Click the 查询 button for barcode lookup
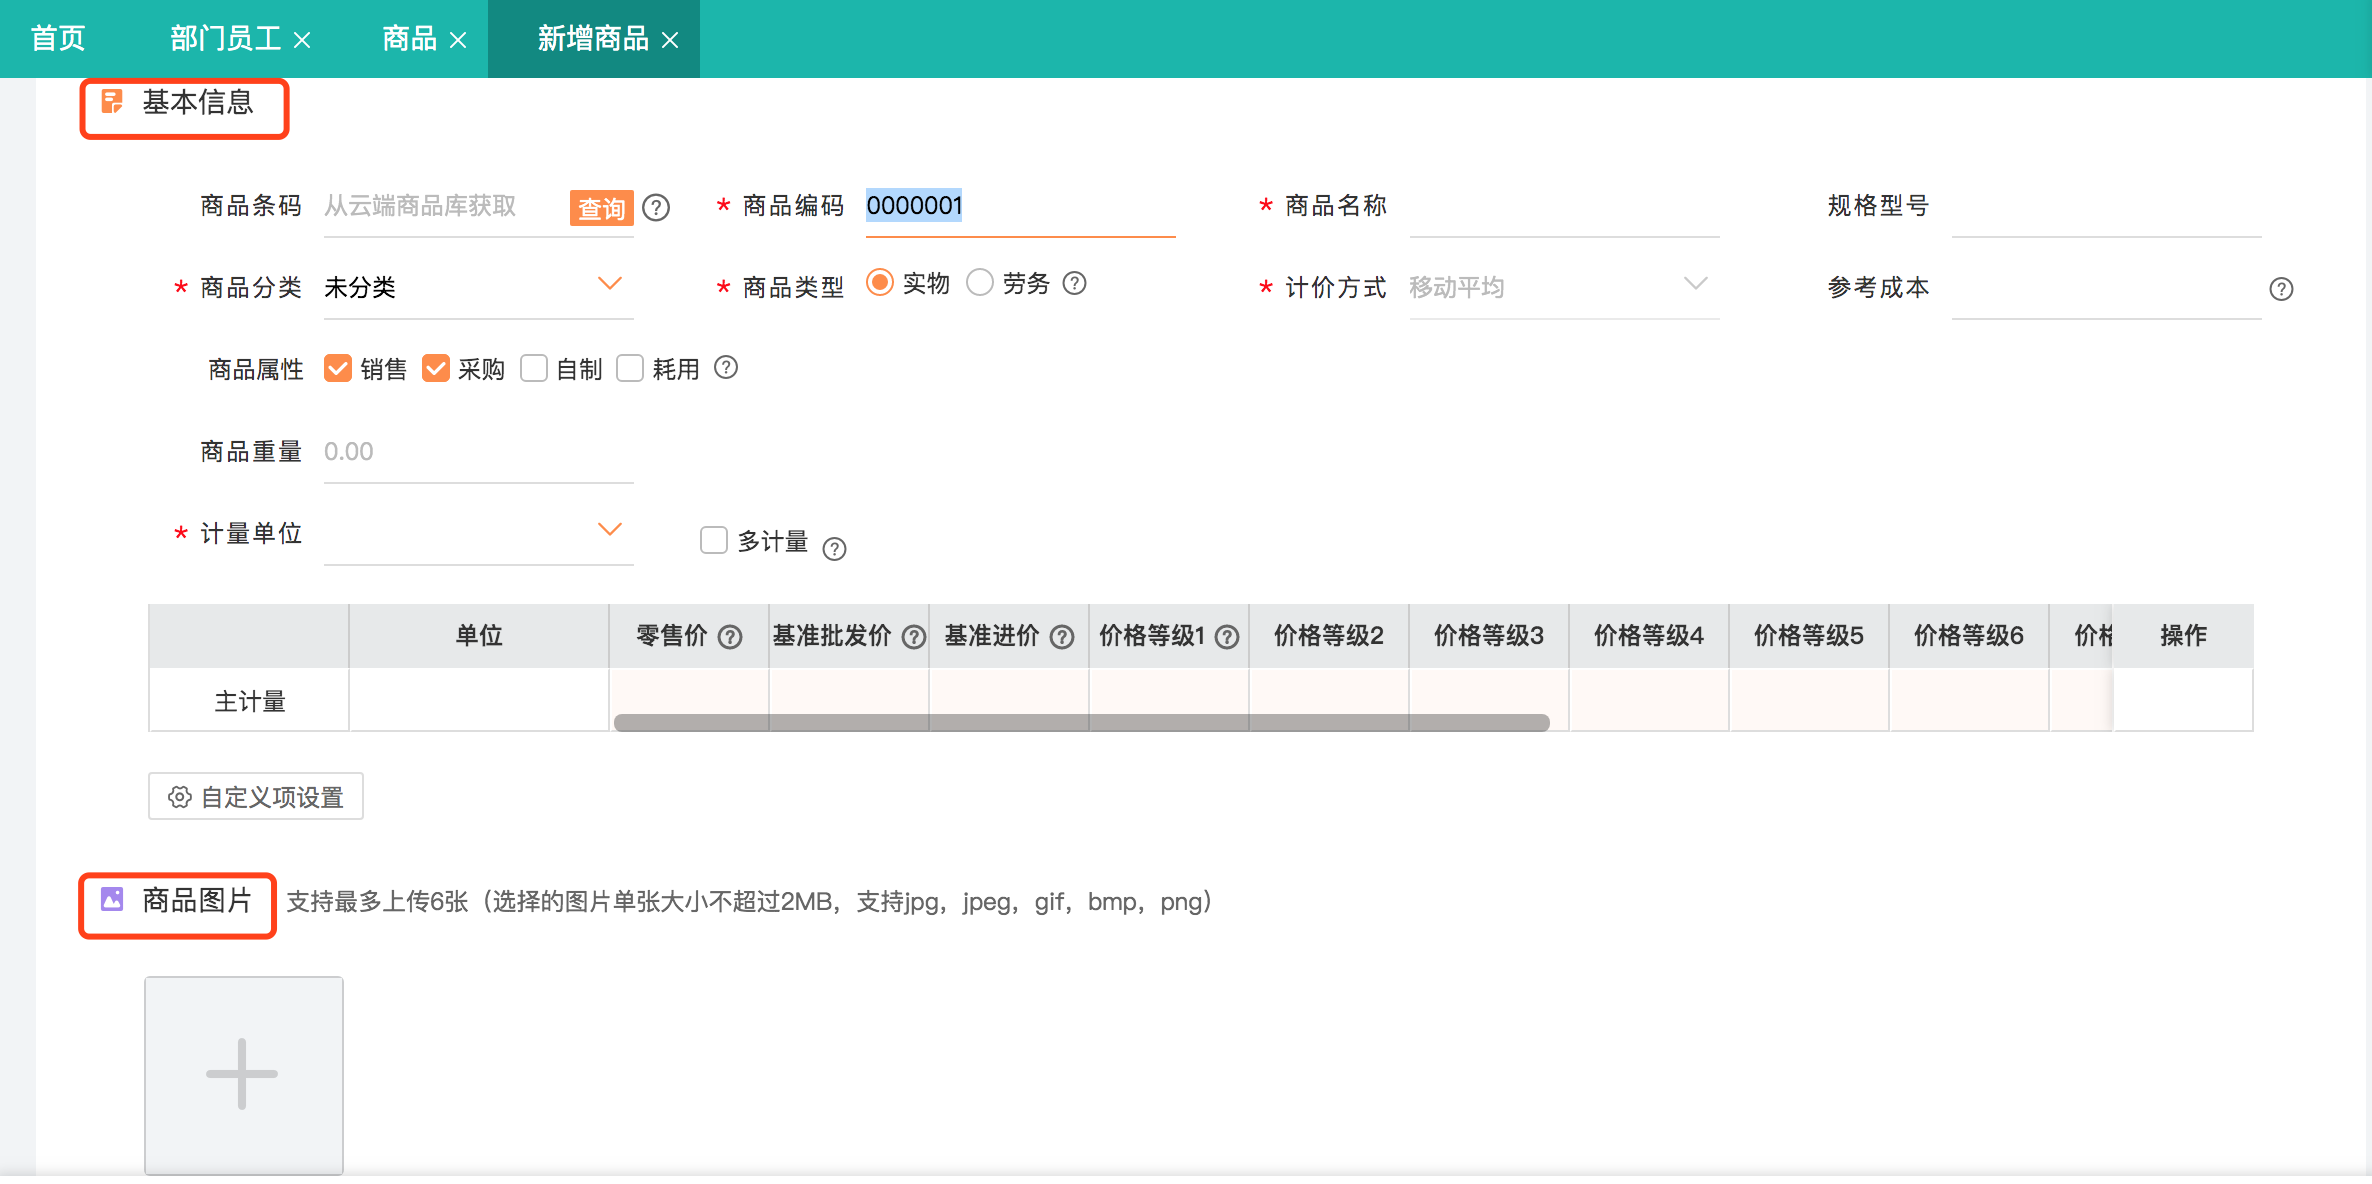 pyautogui.click(x=596, y=207)
